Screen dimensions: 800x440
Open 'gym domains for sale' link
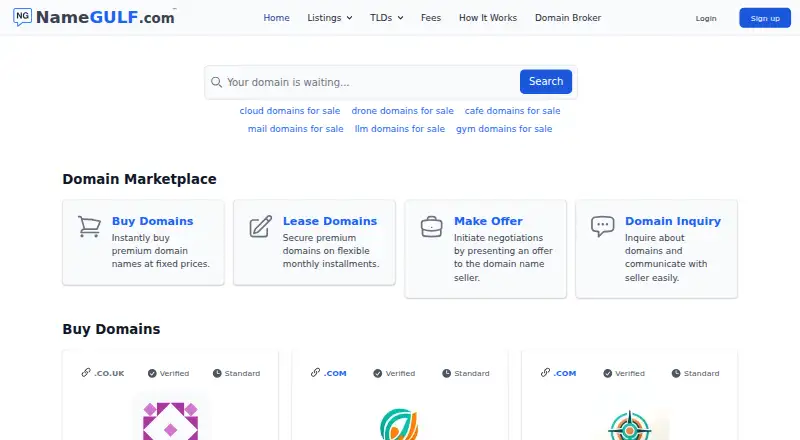(x=504, y=129)
